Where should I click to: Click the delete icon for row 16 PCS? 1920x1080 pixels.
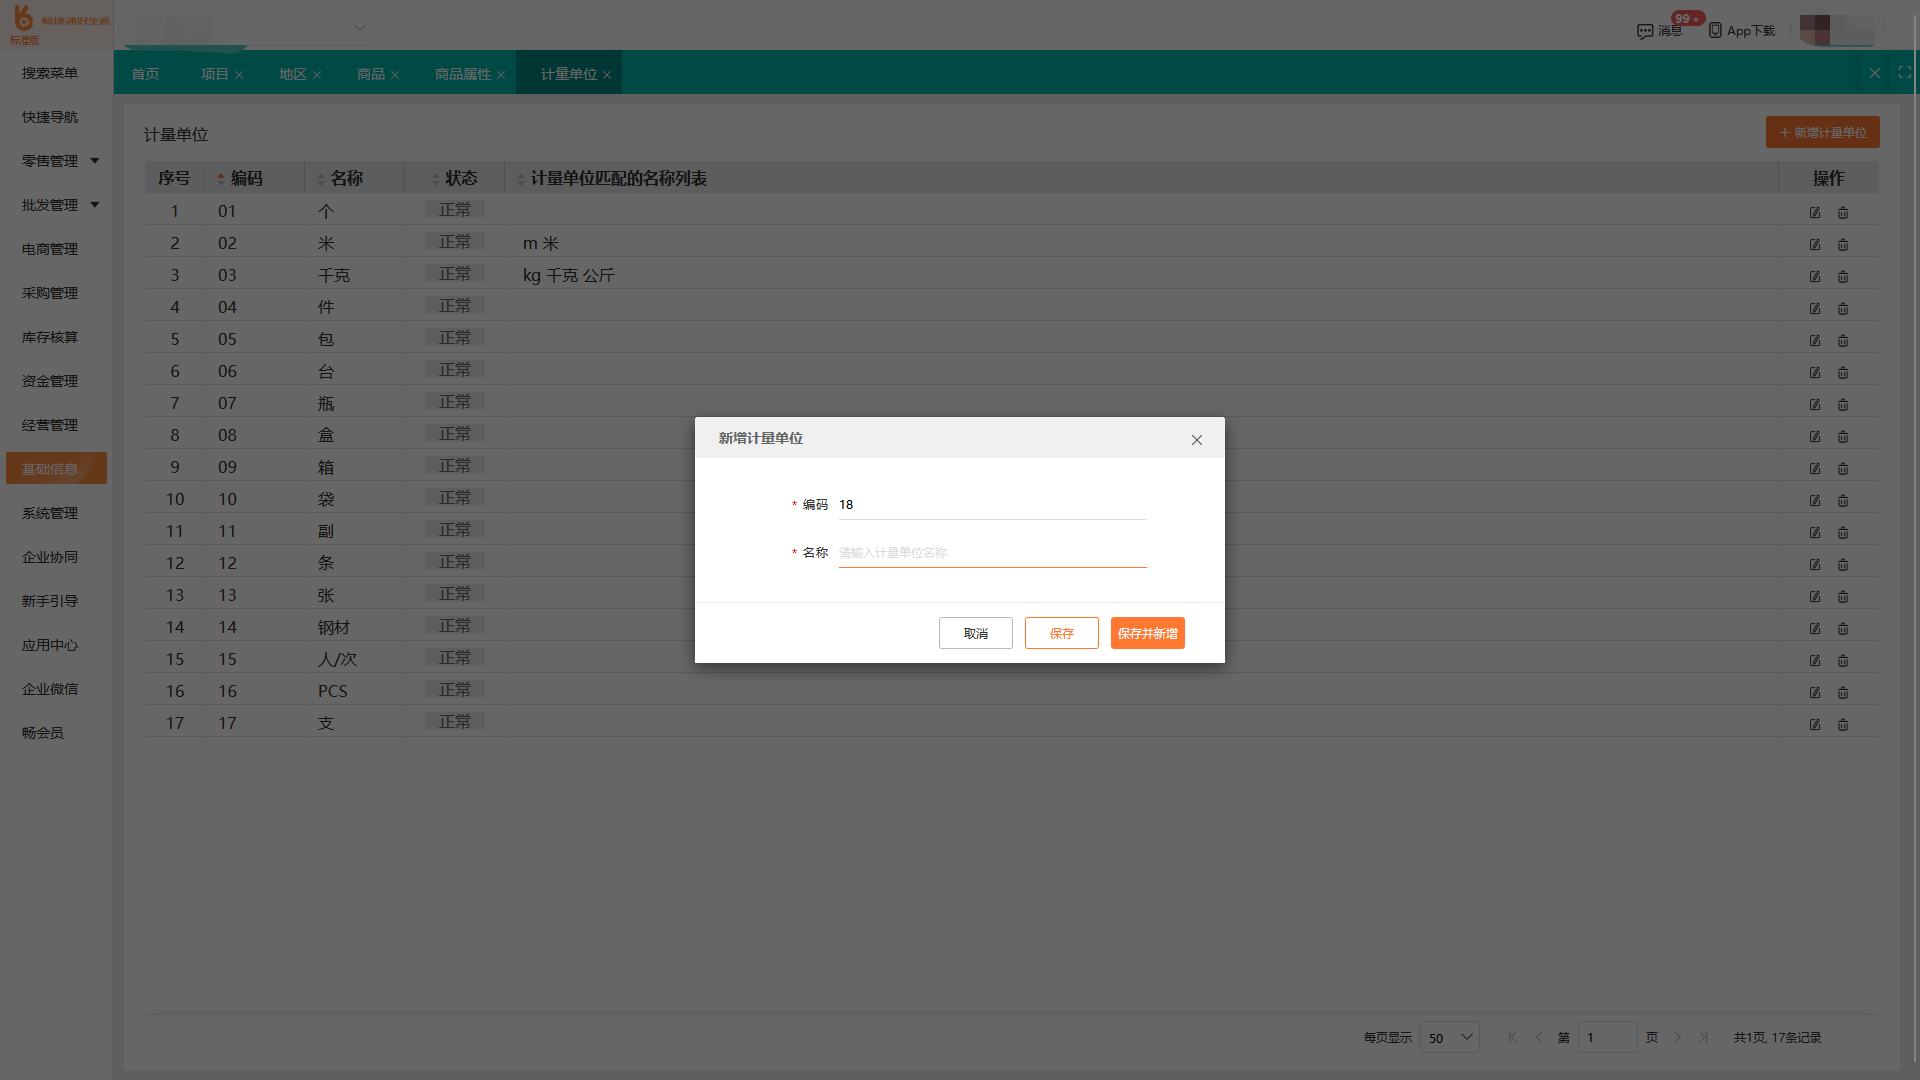pos(1842,691)
